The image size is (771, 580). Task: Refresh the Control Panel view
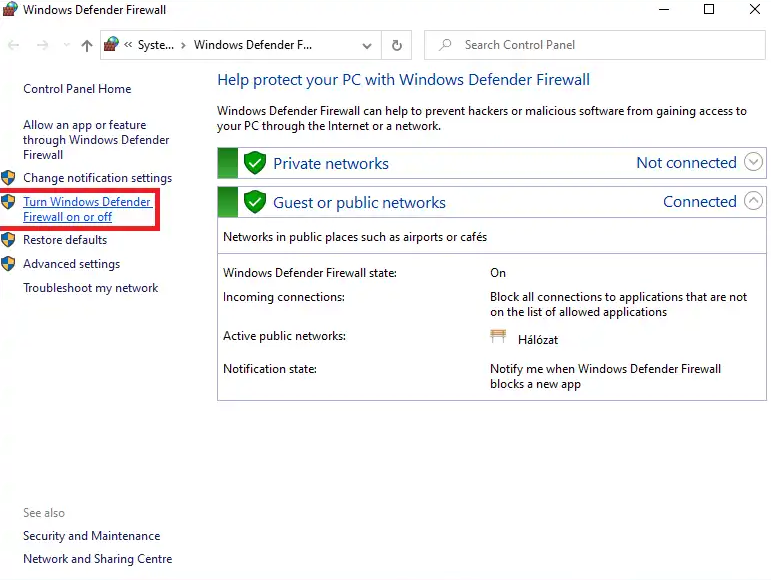point(397,45)
